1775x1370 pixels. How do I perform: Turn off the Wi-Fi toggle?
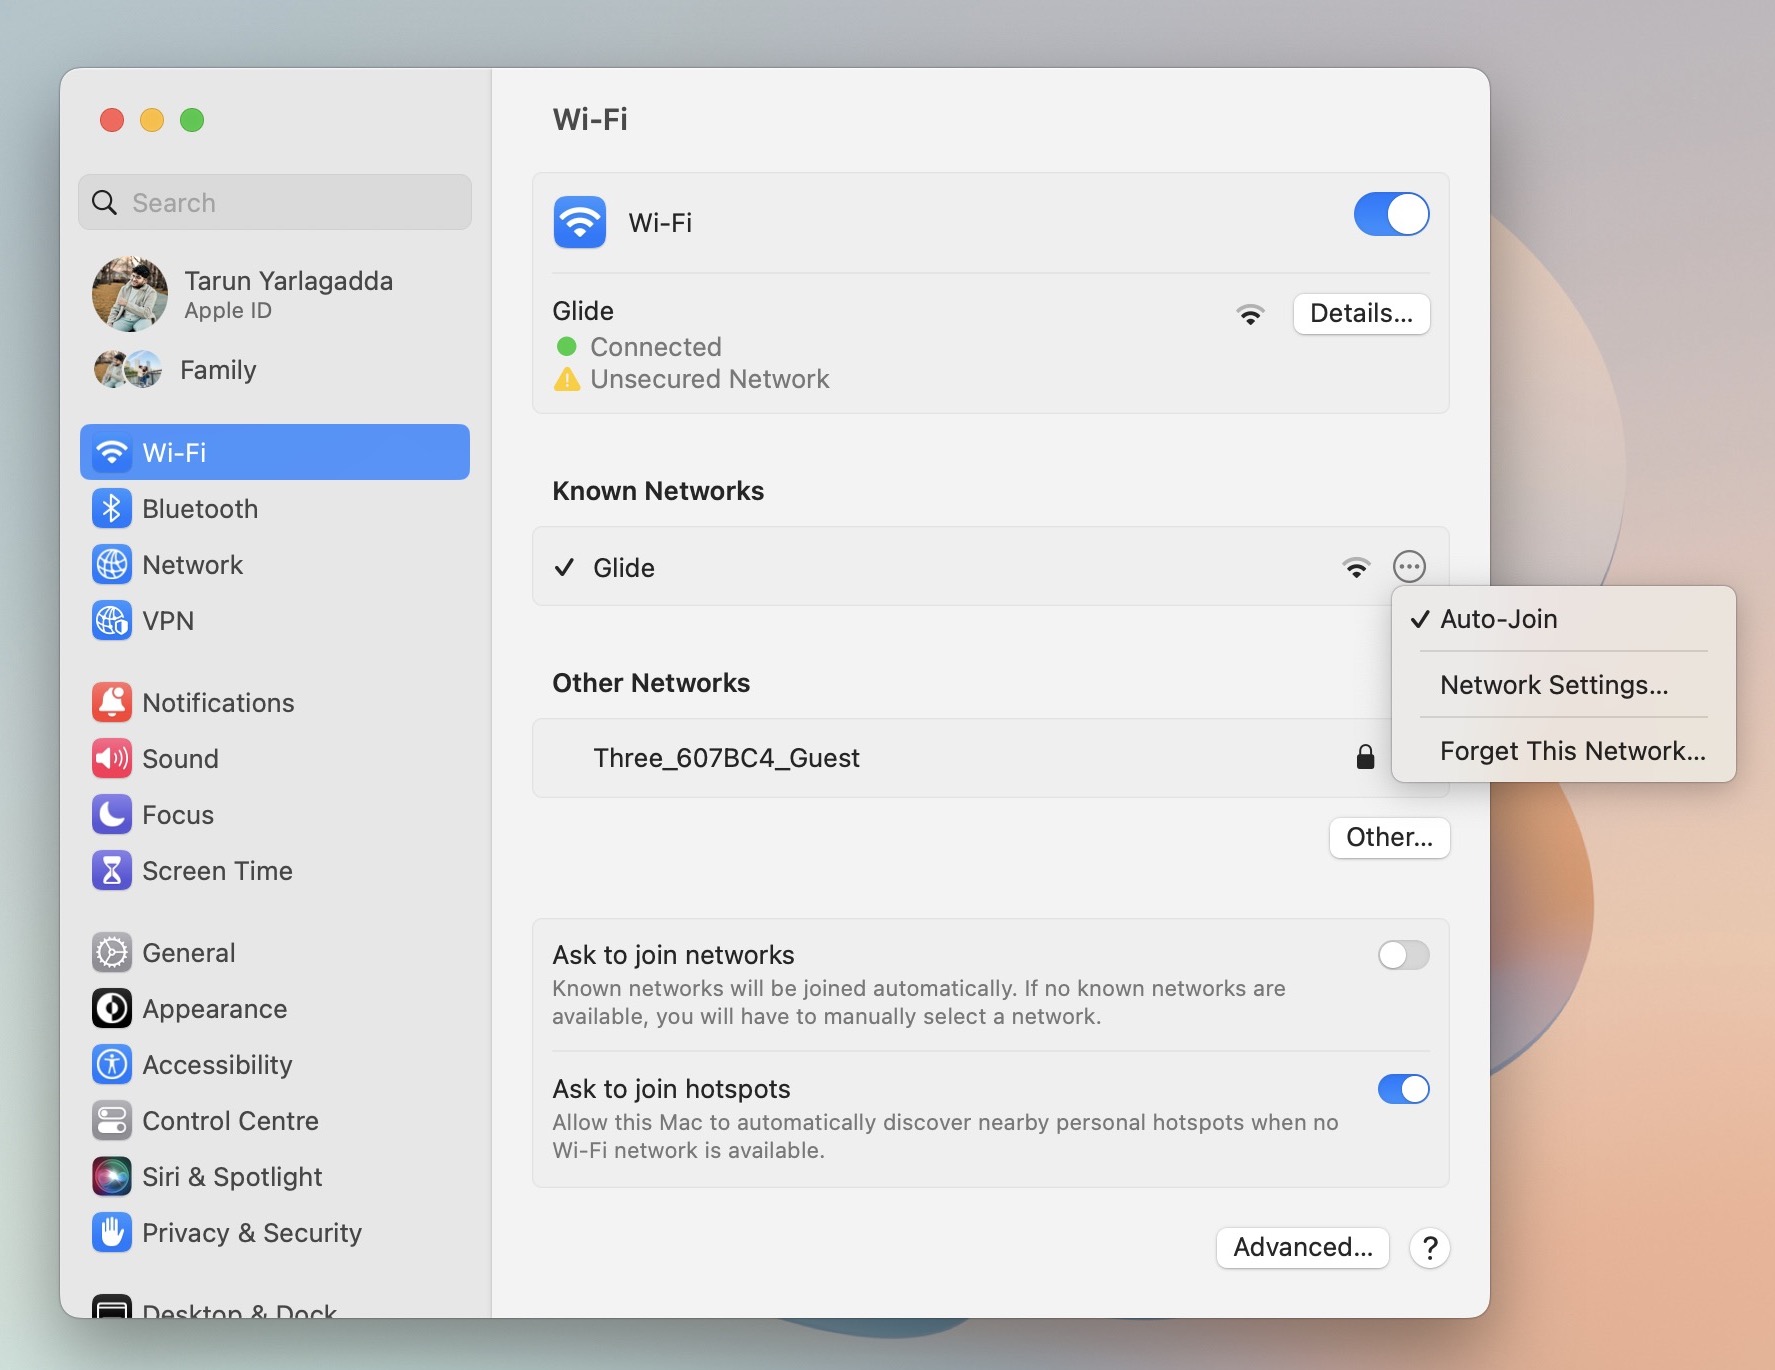[x=1390, y=214]
